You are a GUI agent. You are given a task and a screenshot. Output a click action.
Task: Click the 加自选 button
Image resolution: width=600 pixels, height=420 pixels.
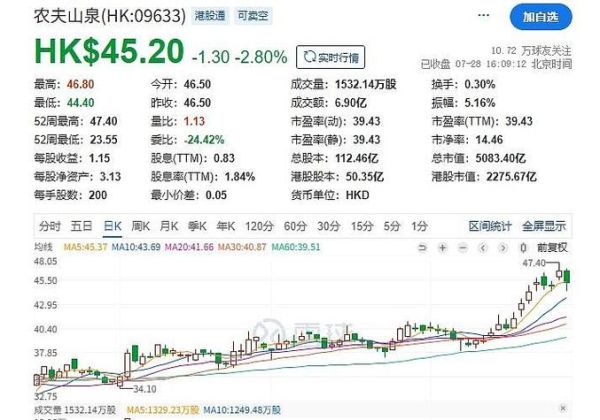541,17
